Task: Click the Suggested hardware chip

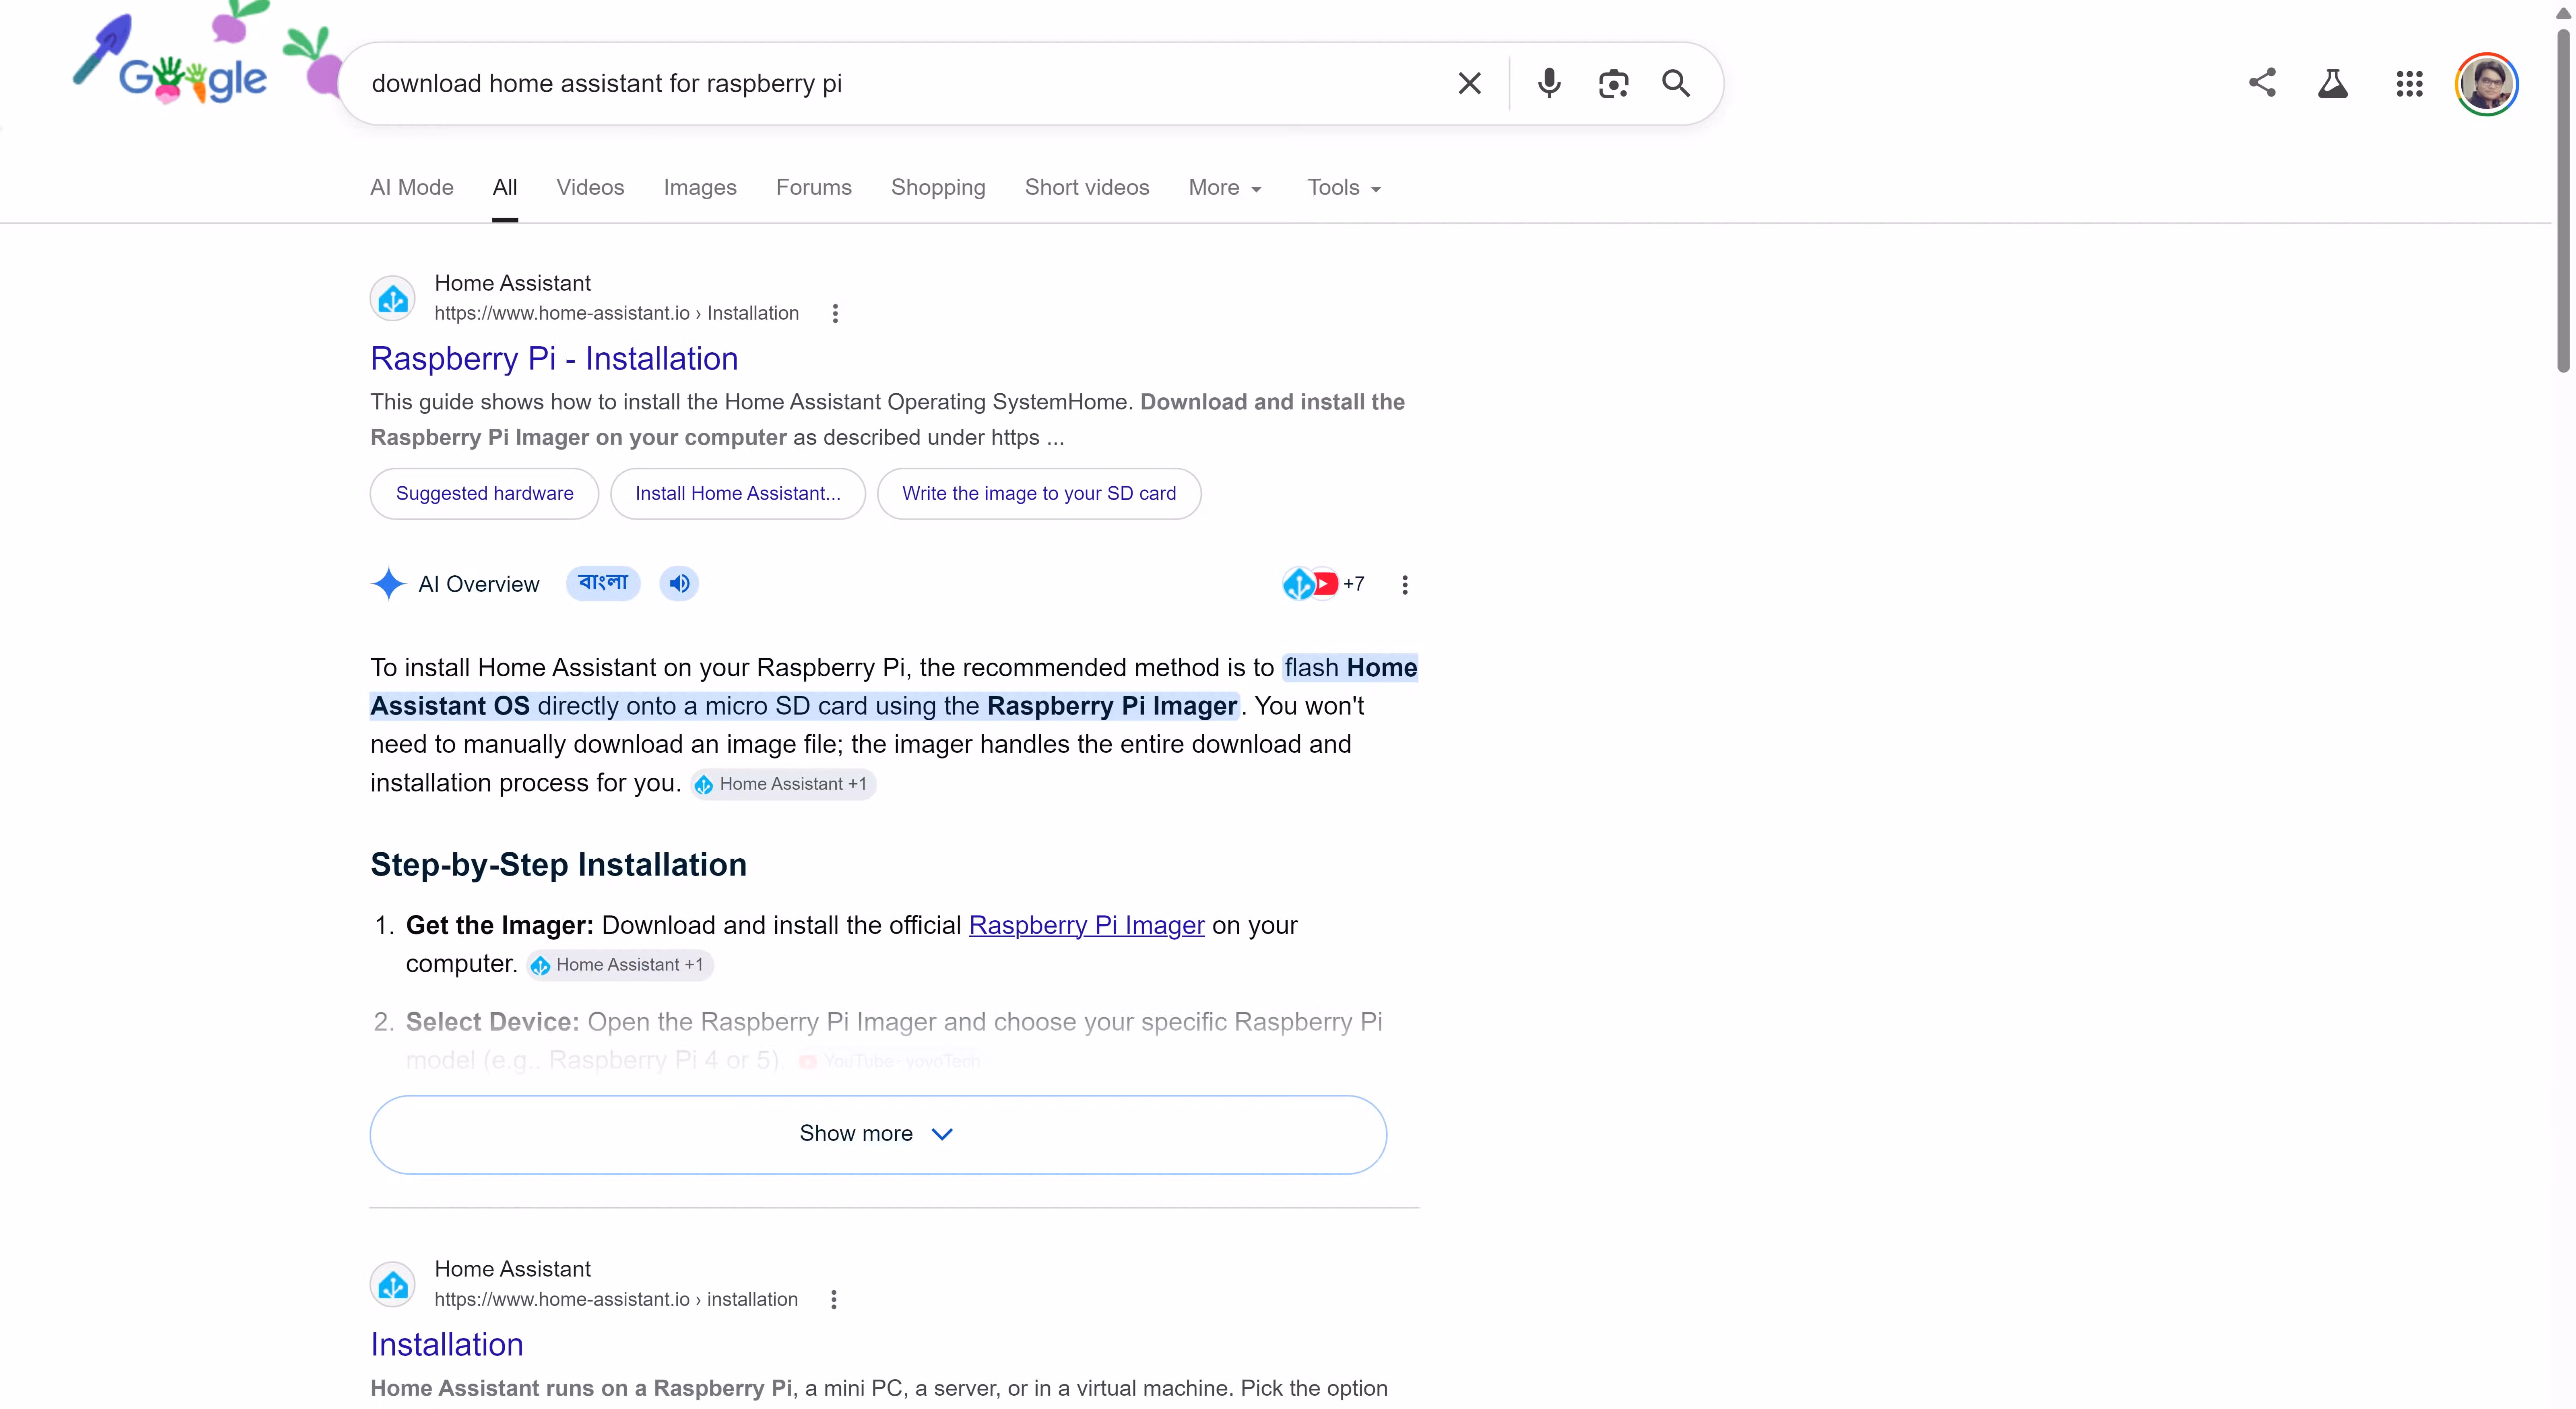Action: coord(484,493)
